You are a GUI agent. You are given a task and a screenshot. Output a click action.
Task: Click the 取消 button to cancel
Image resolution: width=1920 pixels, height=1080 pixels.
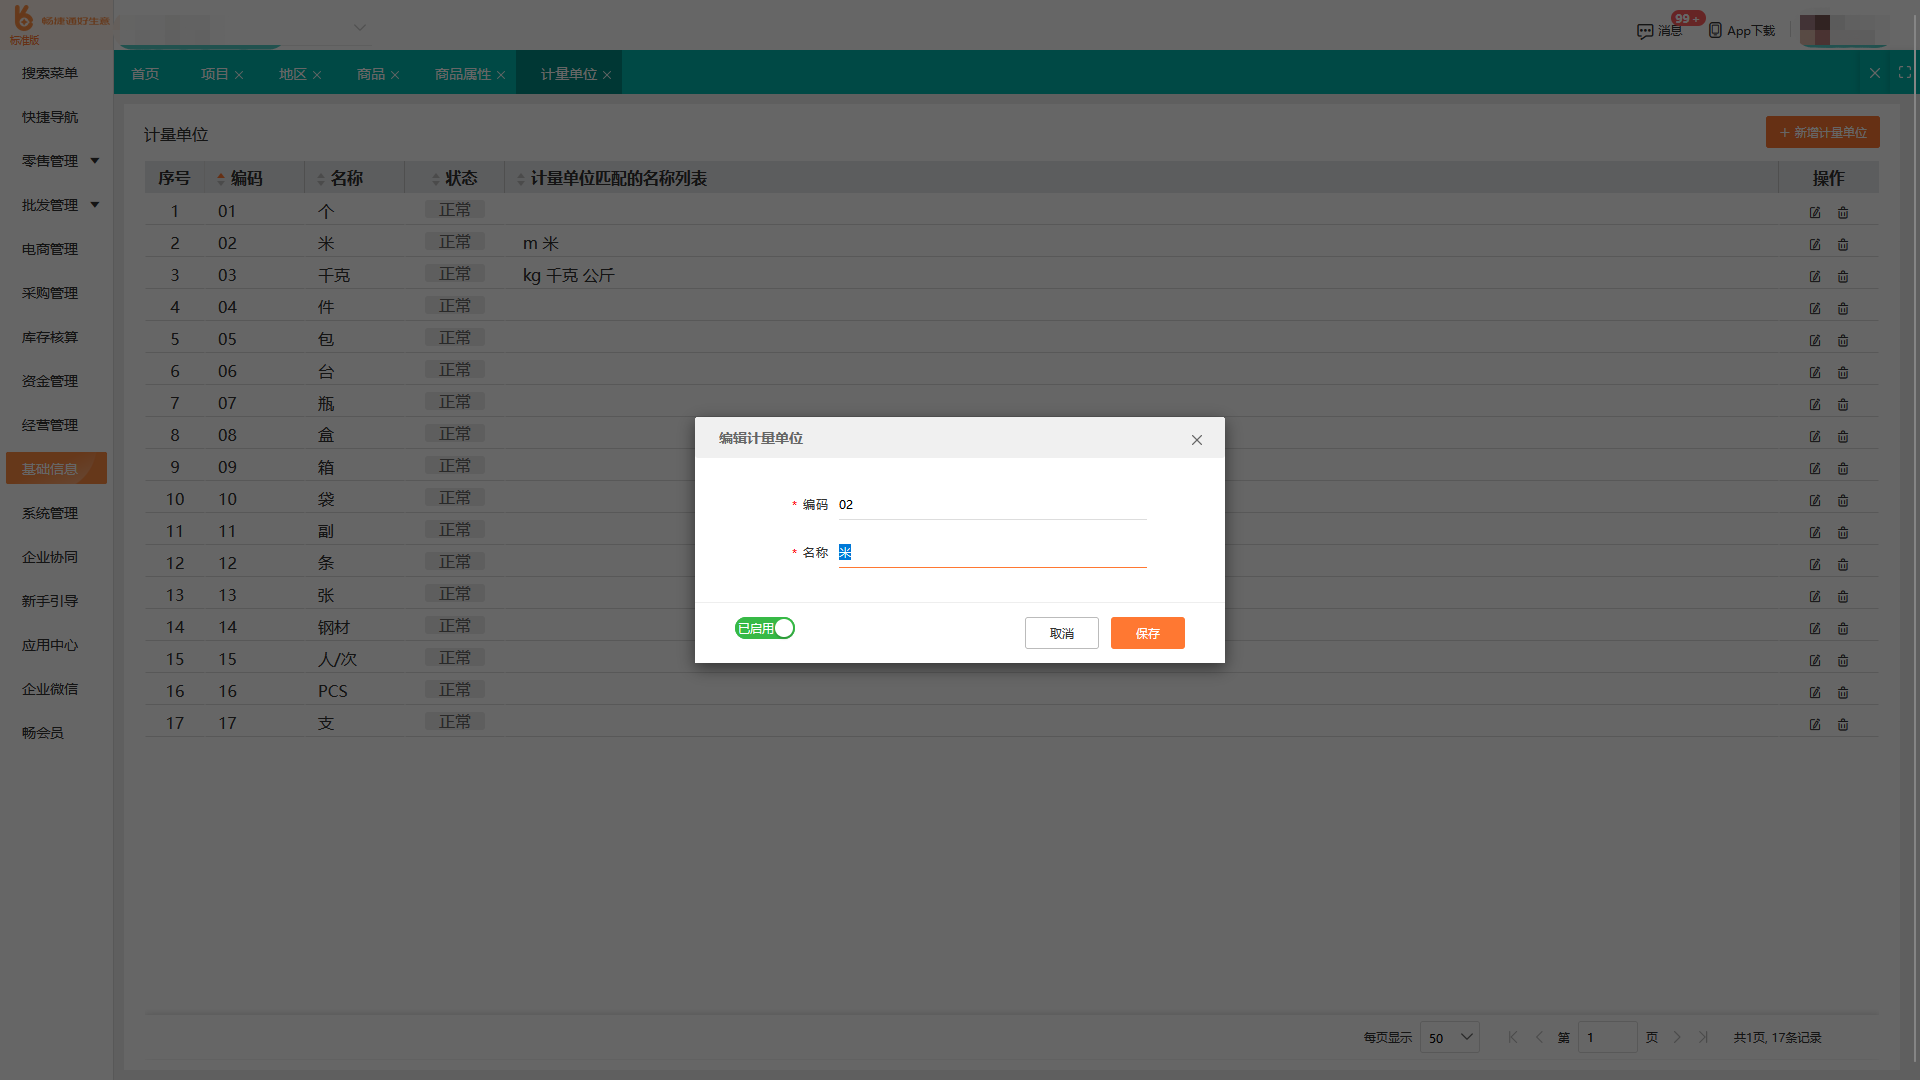point(1062,633)
